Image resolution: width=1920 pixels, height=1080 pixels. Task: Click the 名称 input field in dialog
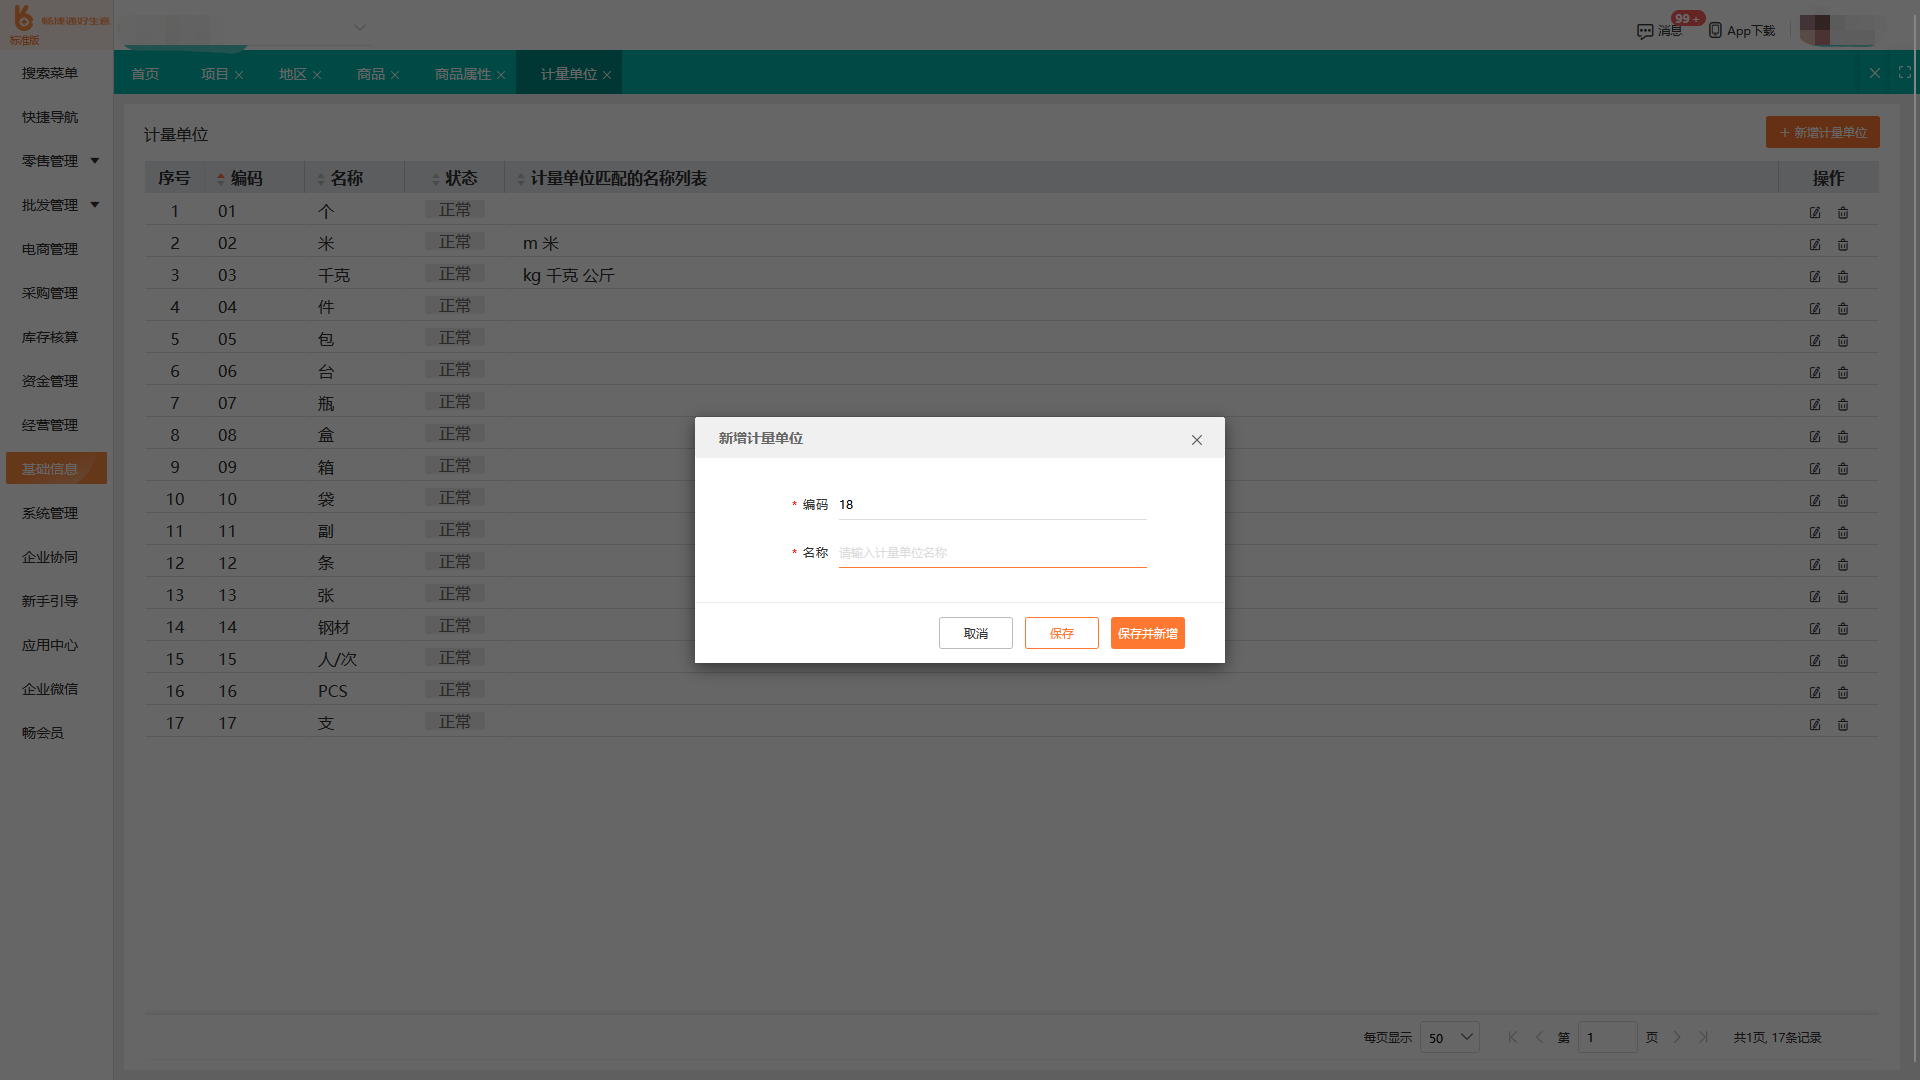[992, 551]
